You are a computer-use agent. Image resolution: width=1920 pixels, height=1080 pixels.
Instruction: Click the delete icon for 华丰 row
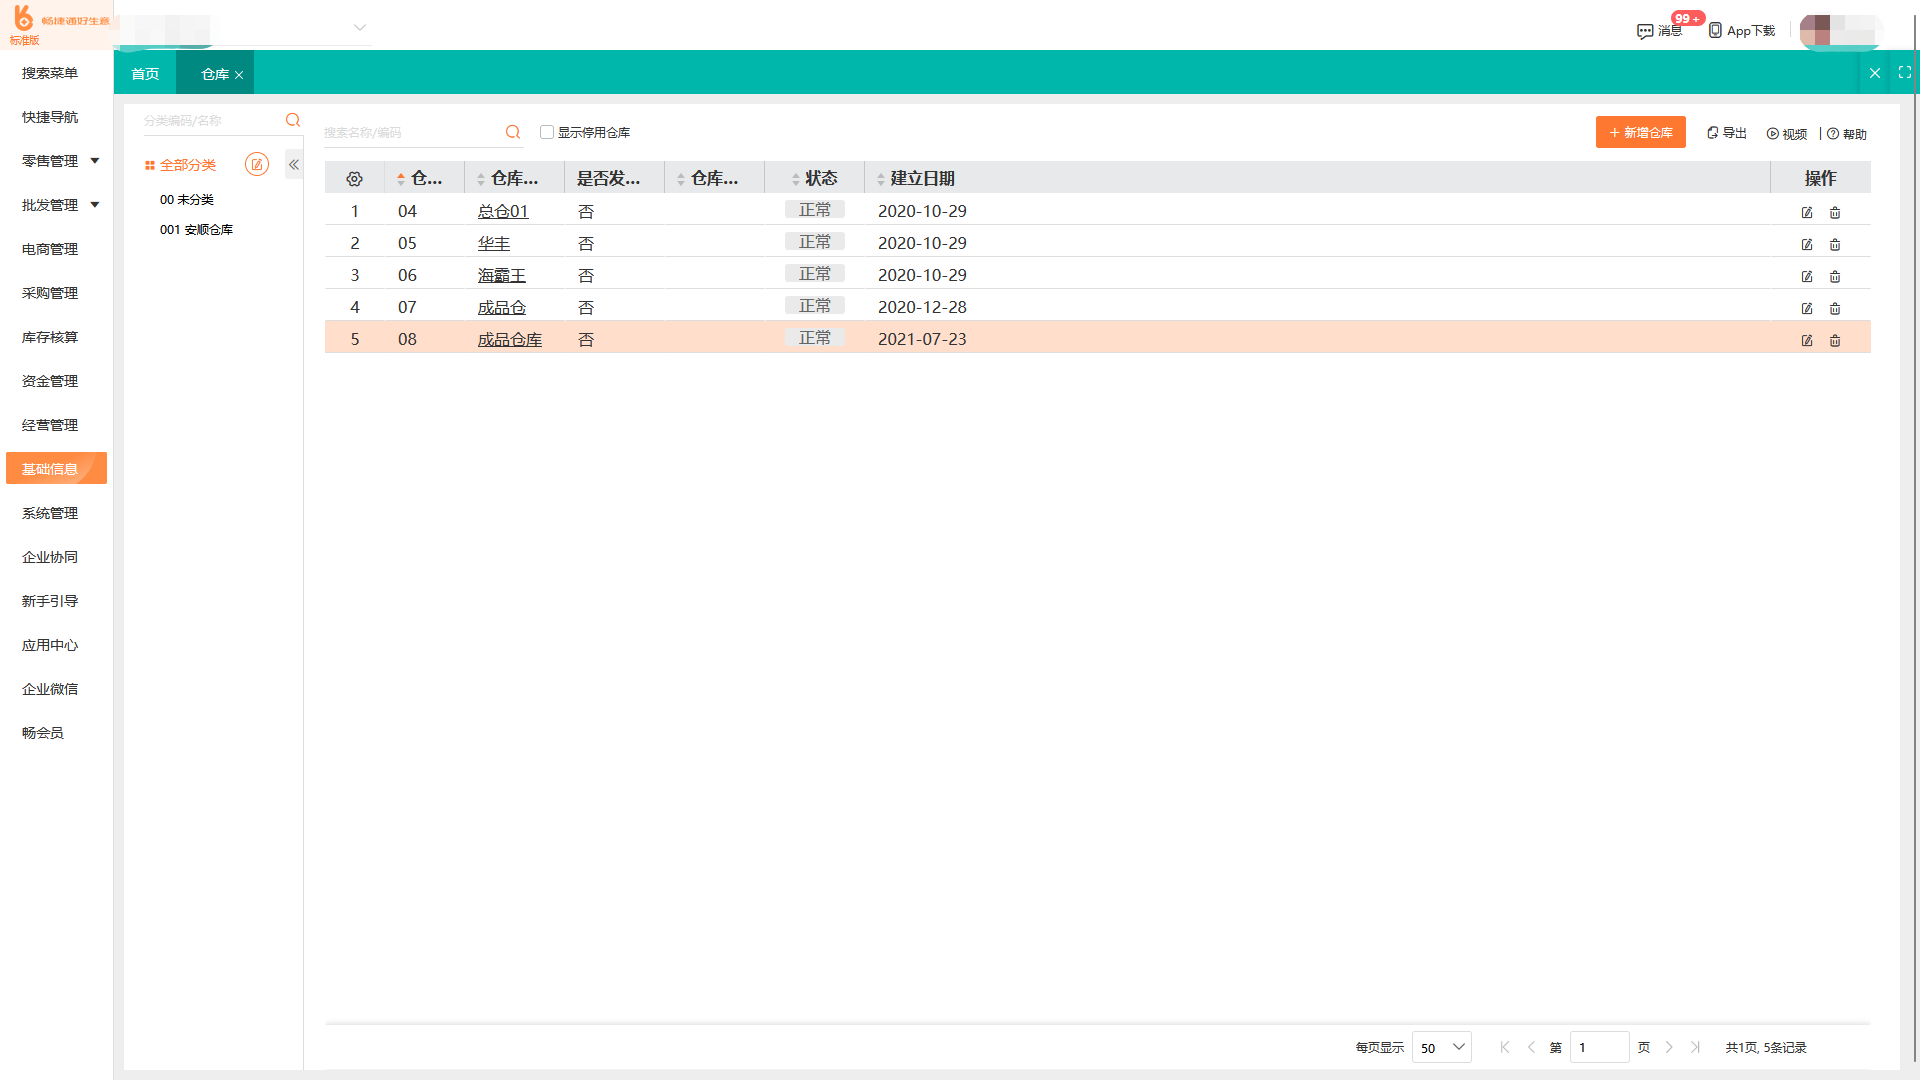(x=1834, y=243)
